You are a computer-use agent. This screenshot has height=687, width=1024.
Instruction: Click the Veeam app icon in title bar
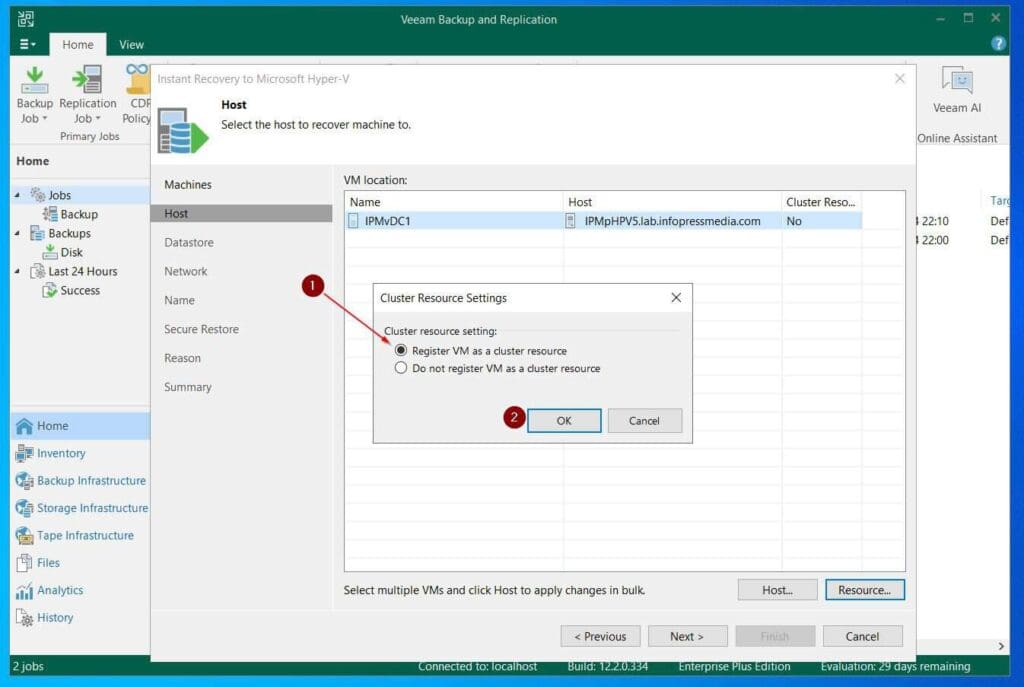coord(26,19)
